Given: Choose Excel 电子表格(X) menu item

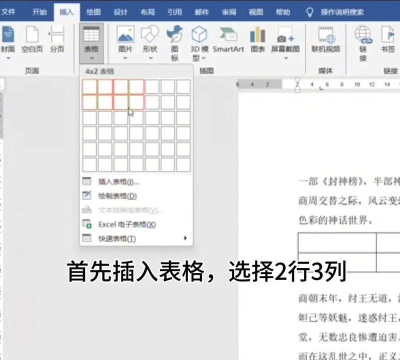Looking at the screenshot, I should click(136, 224).
